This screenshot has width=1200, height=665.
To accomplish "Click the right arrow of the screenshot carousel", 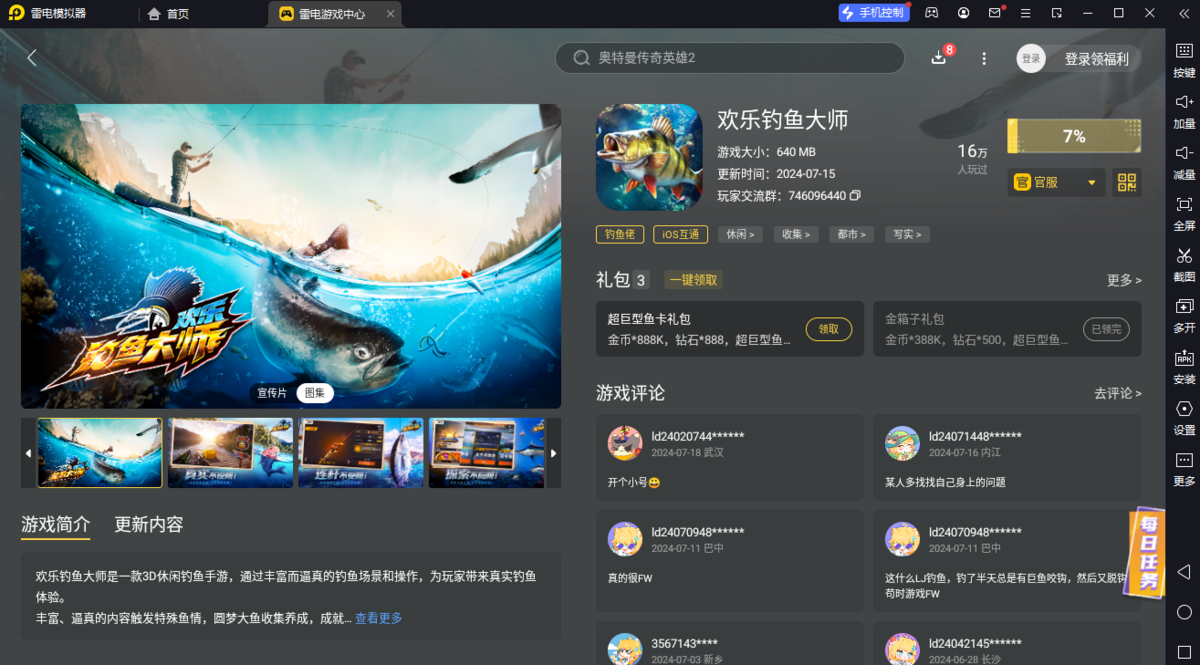I will [x=554, y=452].
